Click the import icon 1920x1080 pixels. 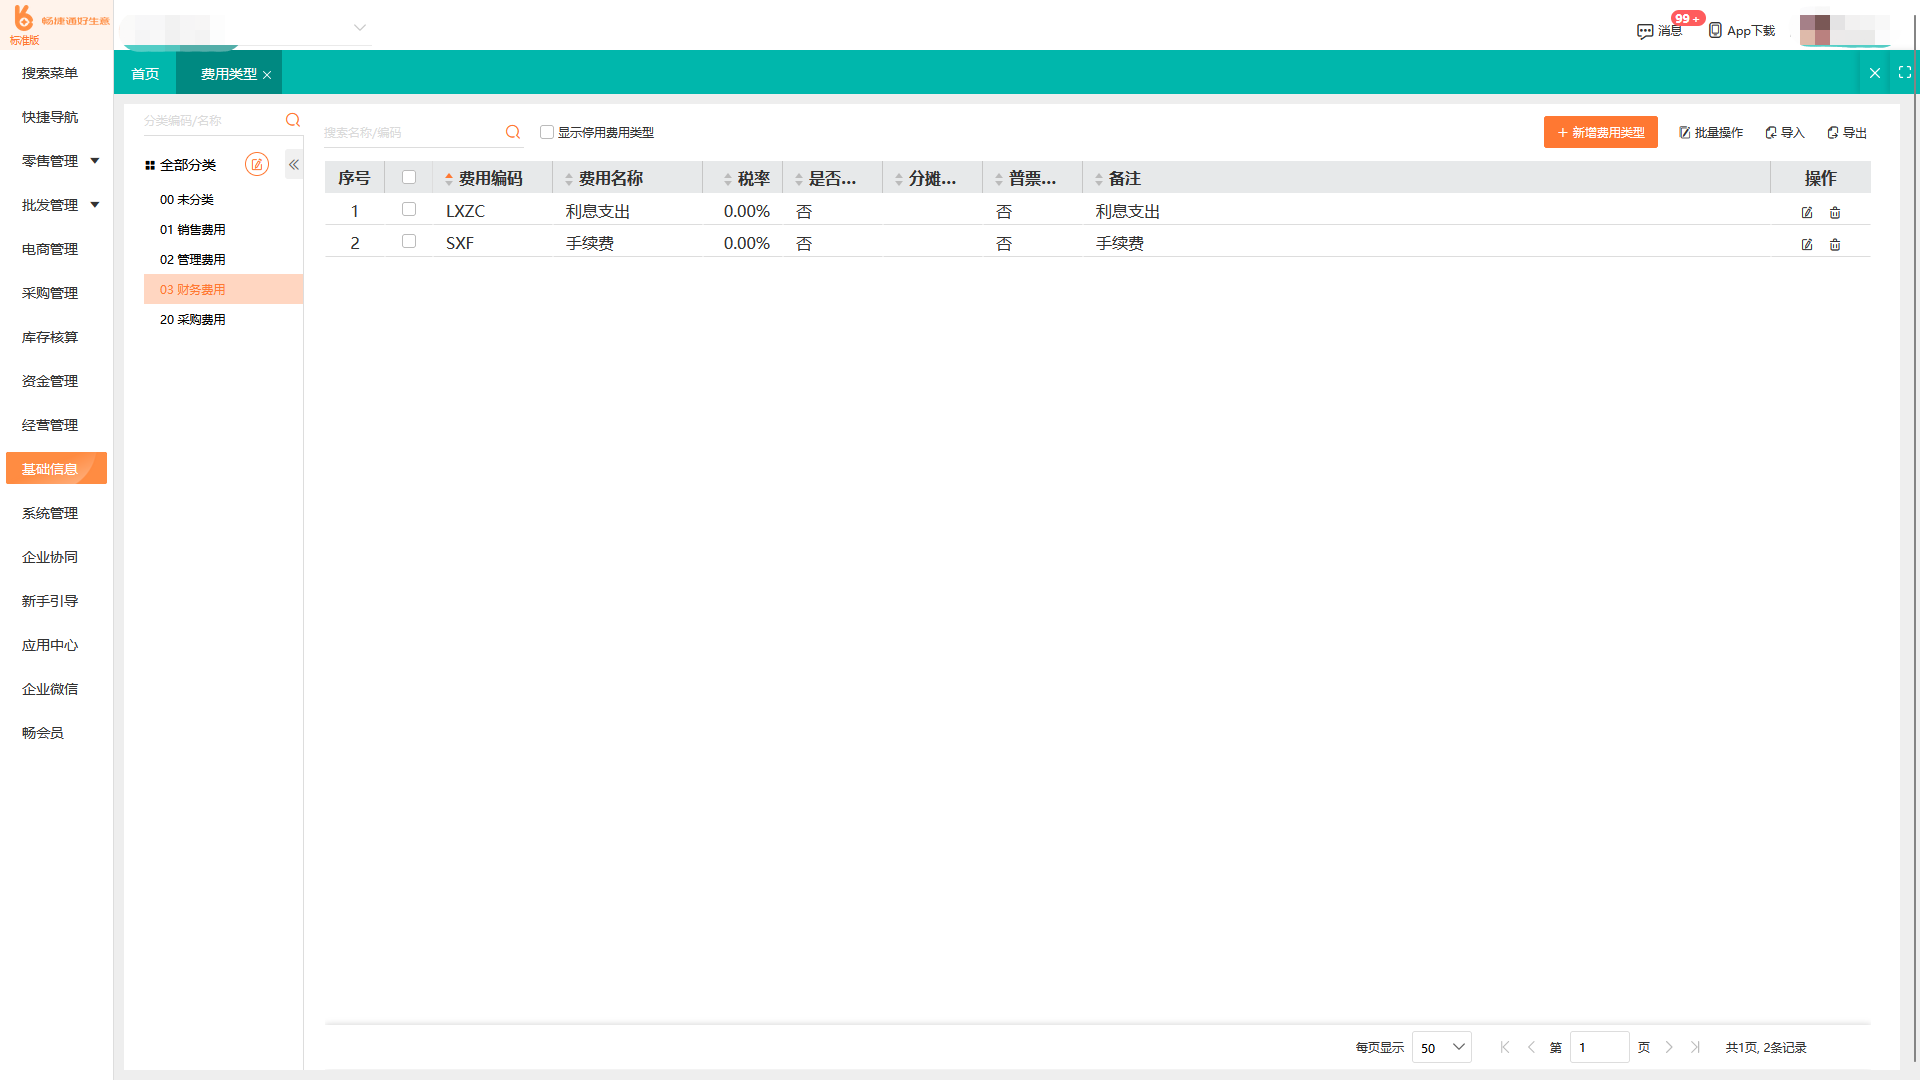pyautogui.click(x=1785, y=131)
